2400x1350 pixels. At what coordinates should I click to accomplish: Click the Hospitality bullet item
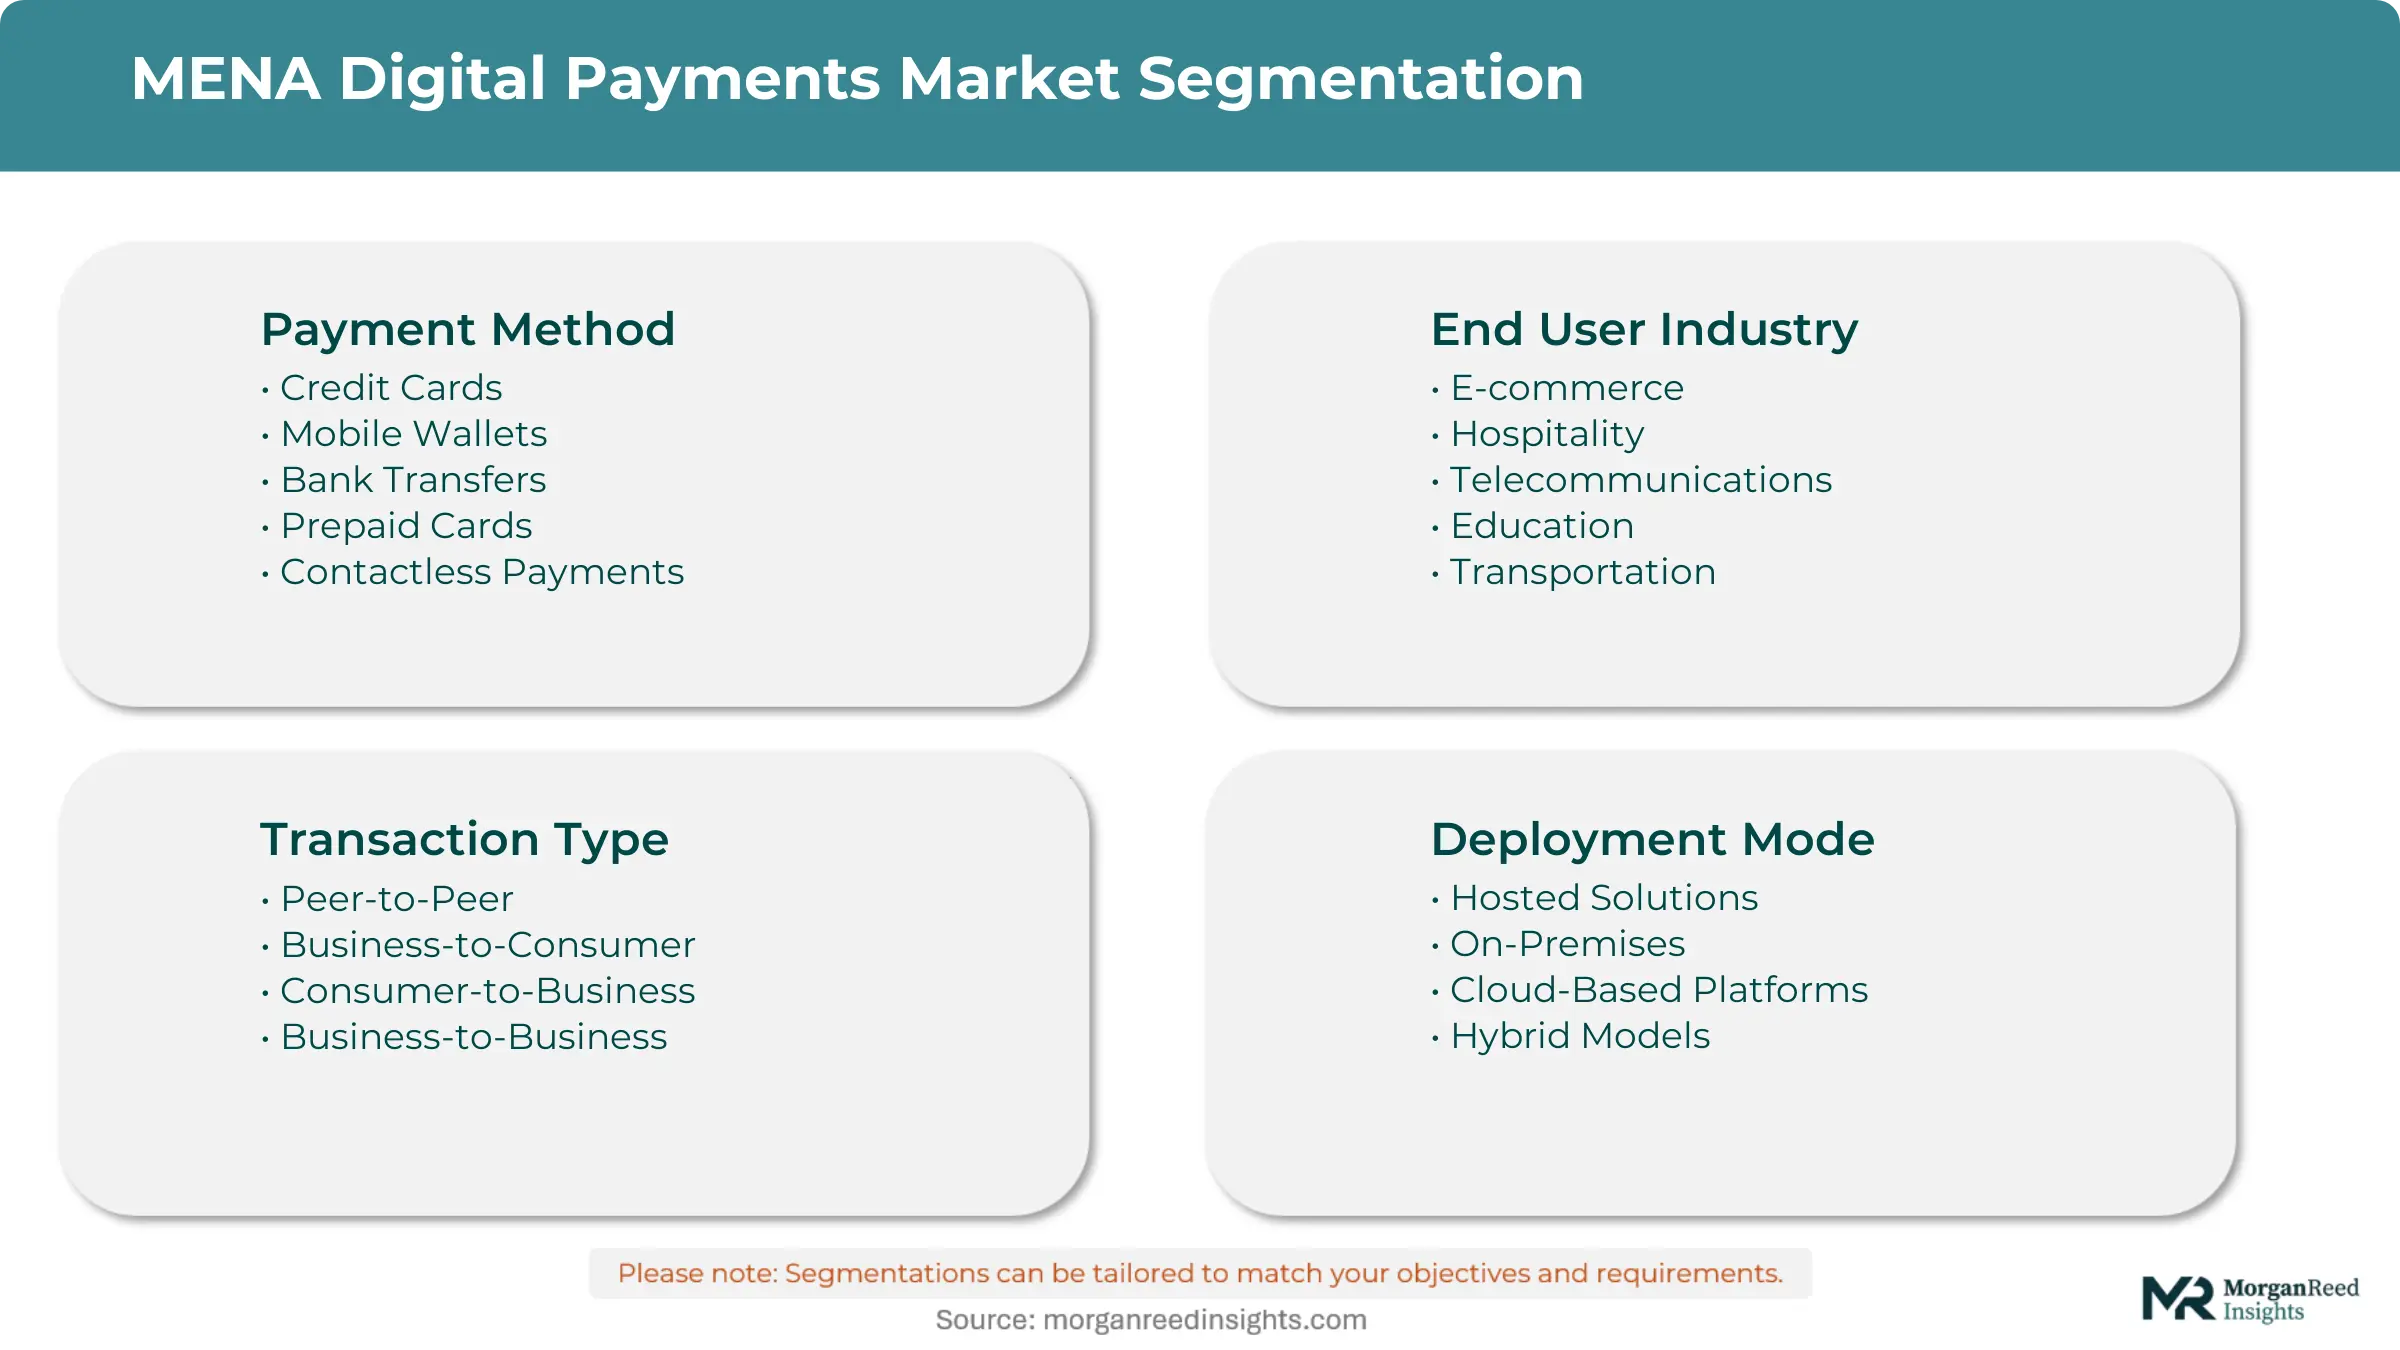coord(1547,434)
